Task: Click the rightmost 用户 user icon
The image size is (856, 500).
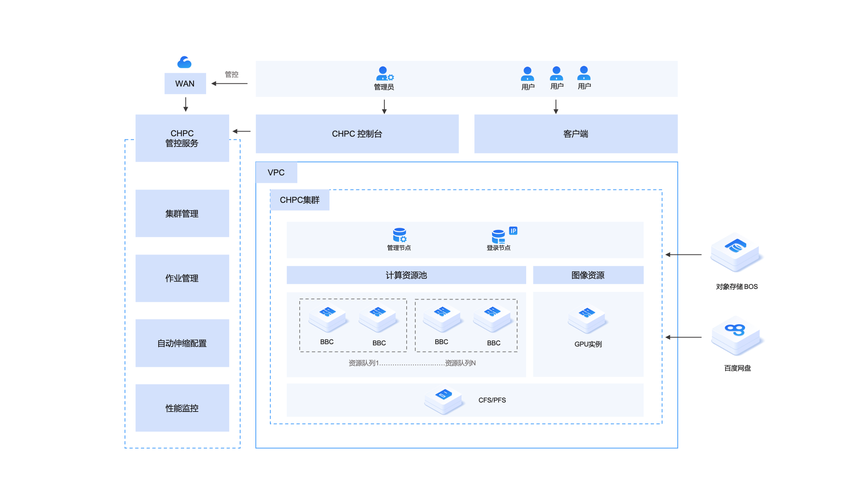Action: [584, 74]
